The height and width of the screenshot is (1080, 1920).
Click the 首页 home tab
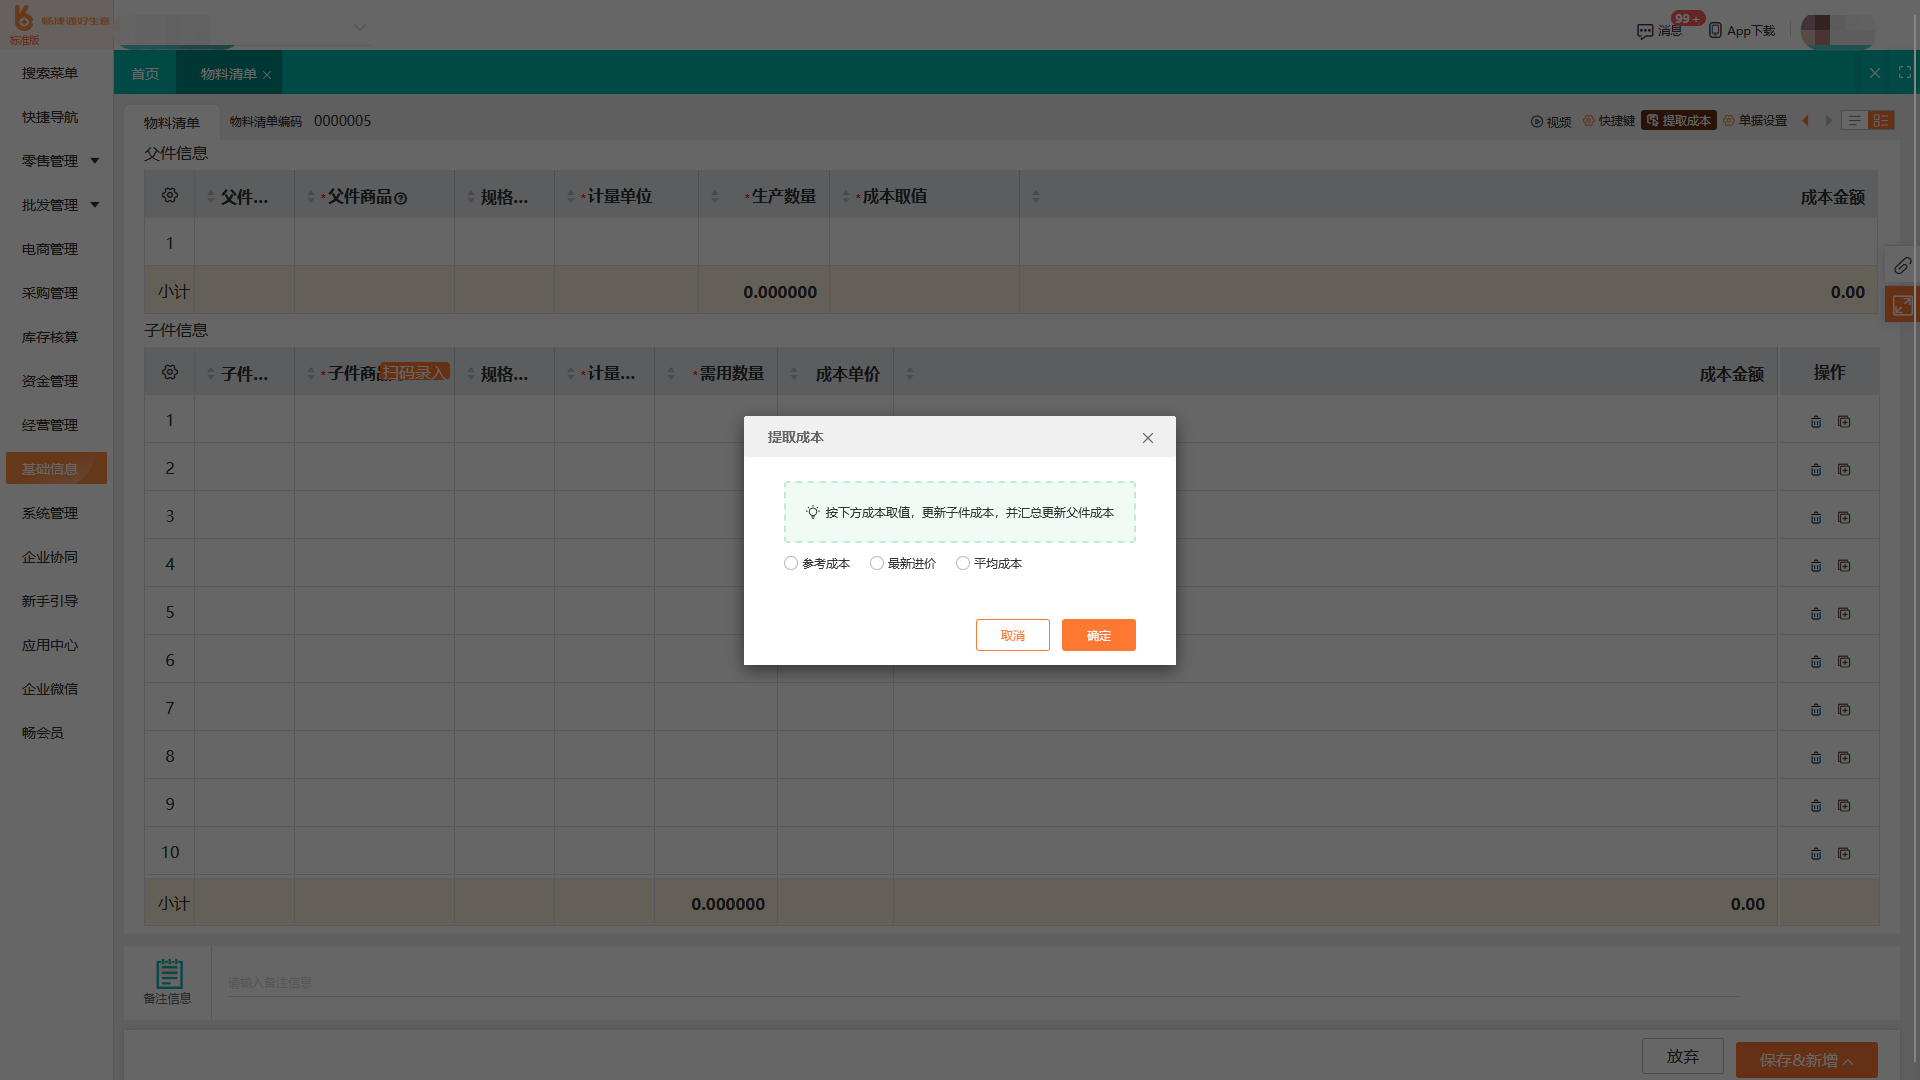(145, 73)
